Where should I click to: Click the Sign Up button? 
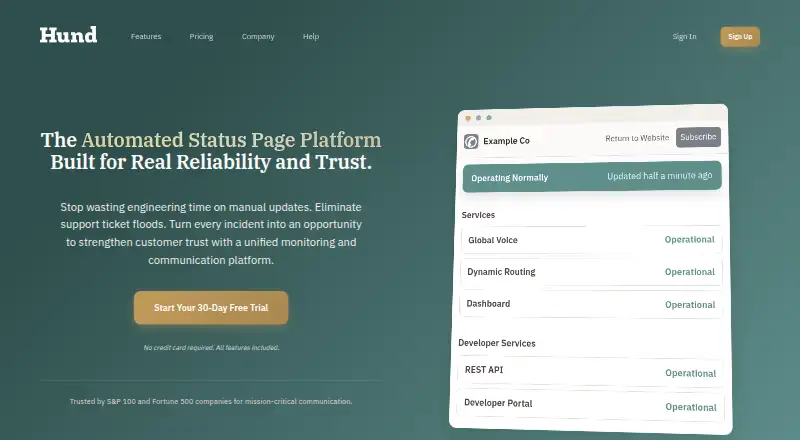point(740,37)
